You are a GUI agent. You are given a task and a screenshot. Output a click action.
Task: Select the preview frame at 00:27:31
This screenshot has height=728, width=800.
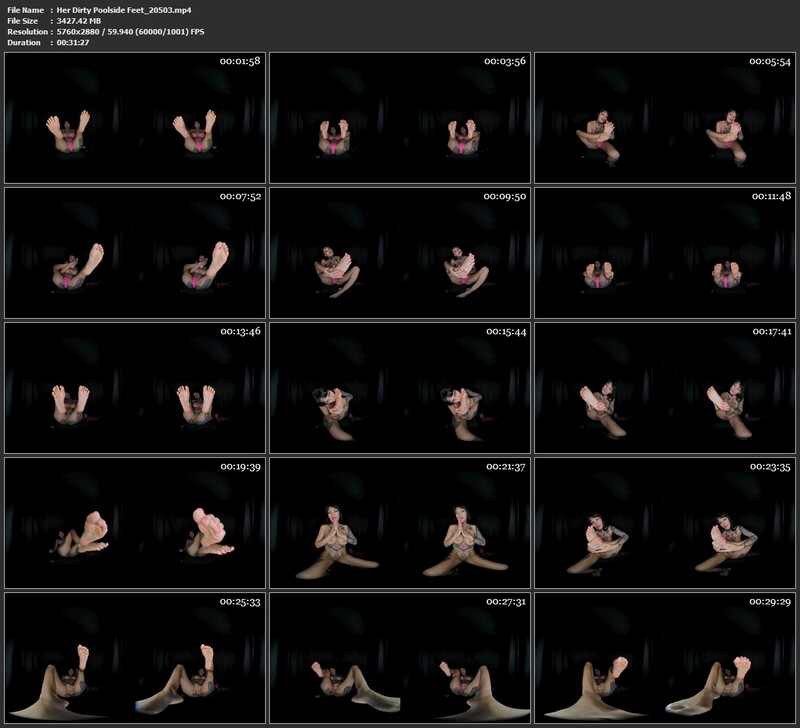(400, 657)
